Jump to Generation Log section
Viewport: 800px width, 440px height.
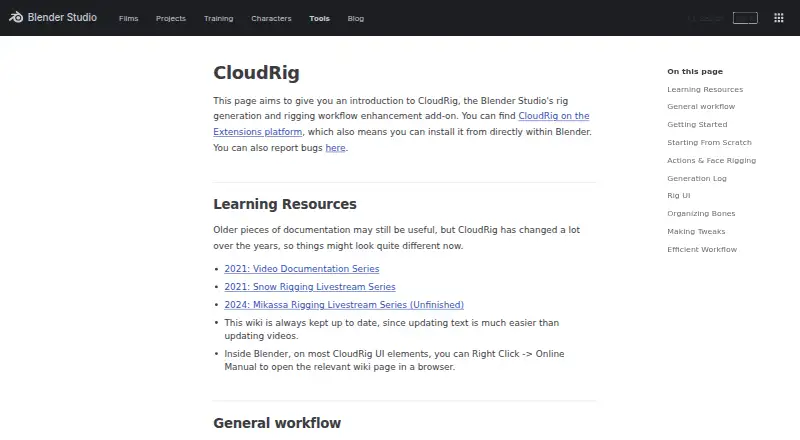(696, 178)
